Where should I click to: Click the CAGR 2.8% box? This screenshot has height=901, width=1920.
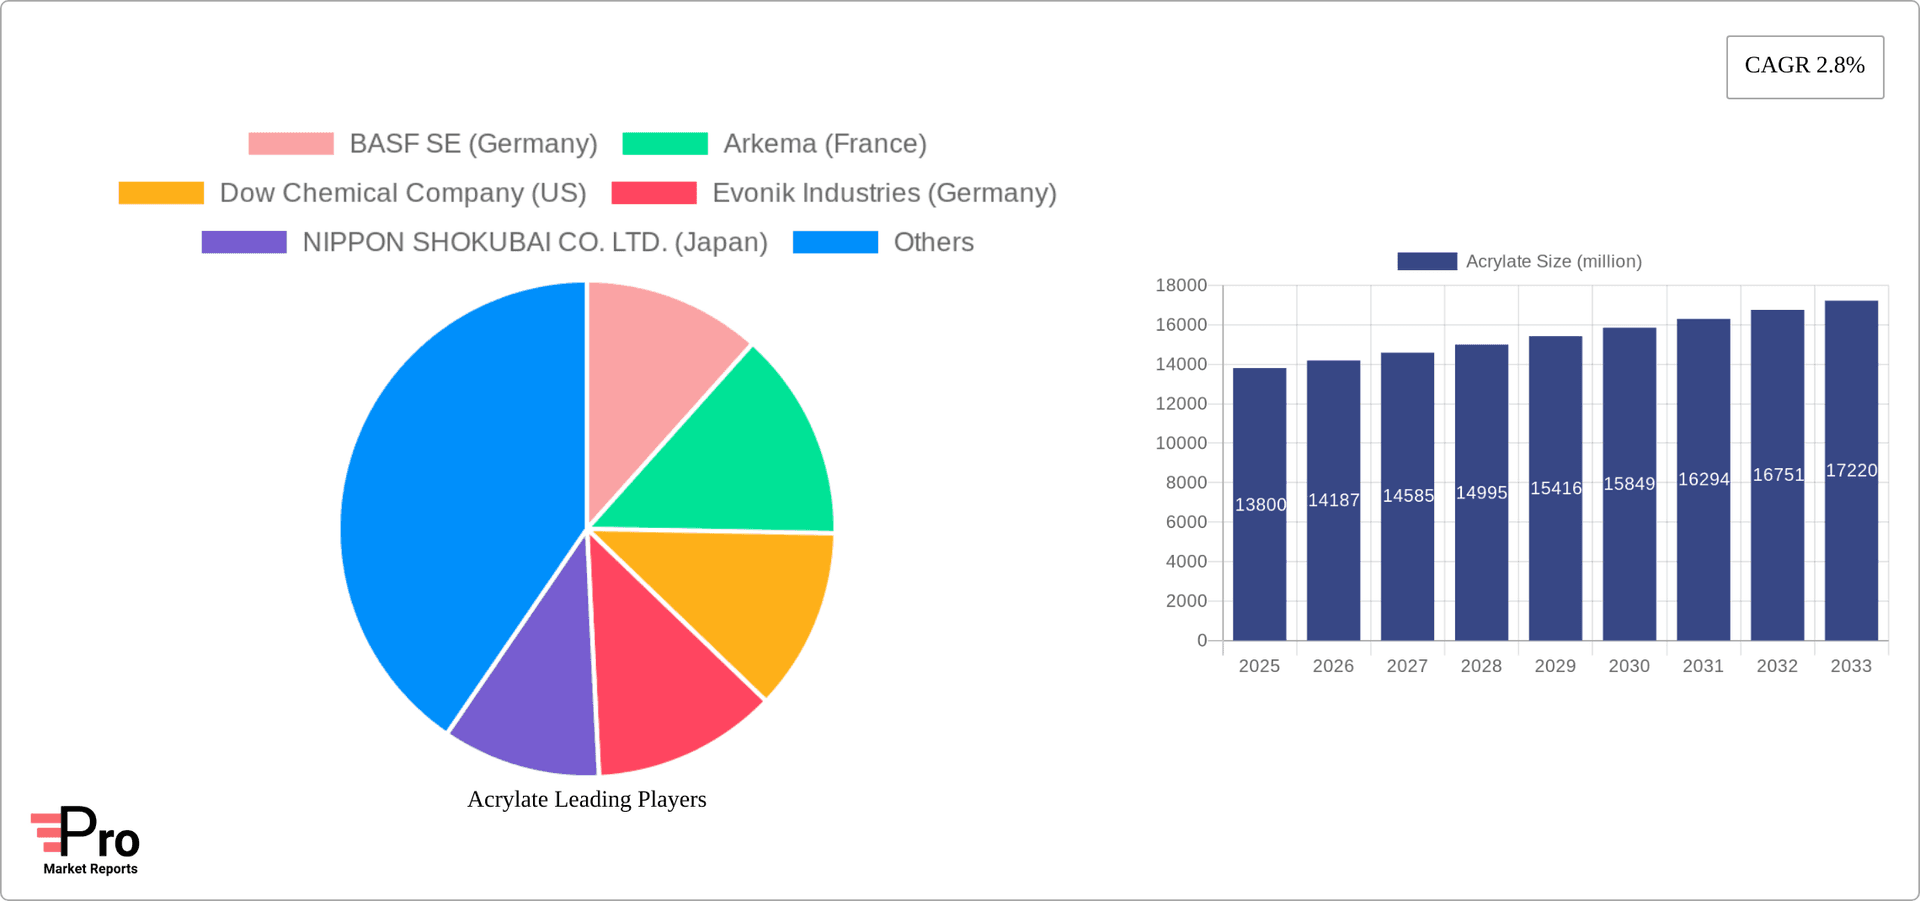click(1805, 65)
